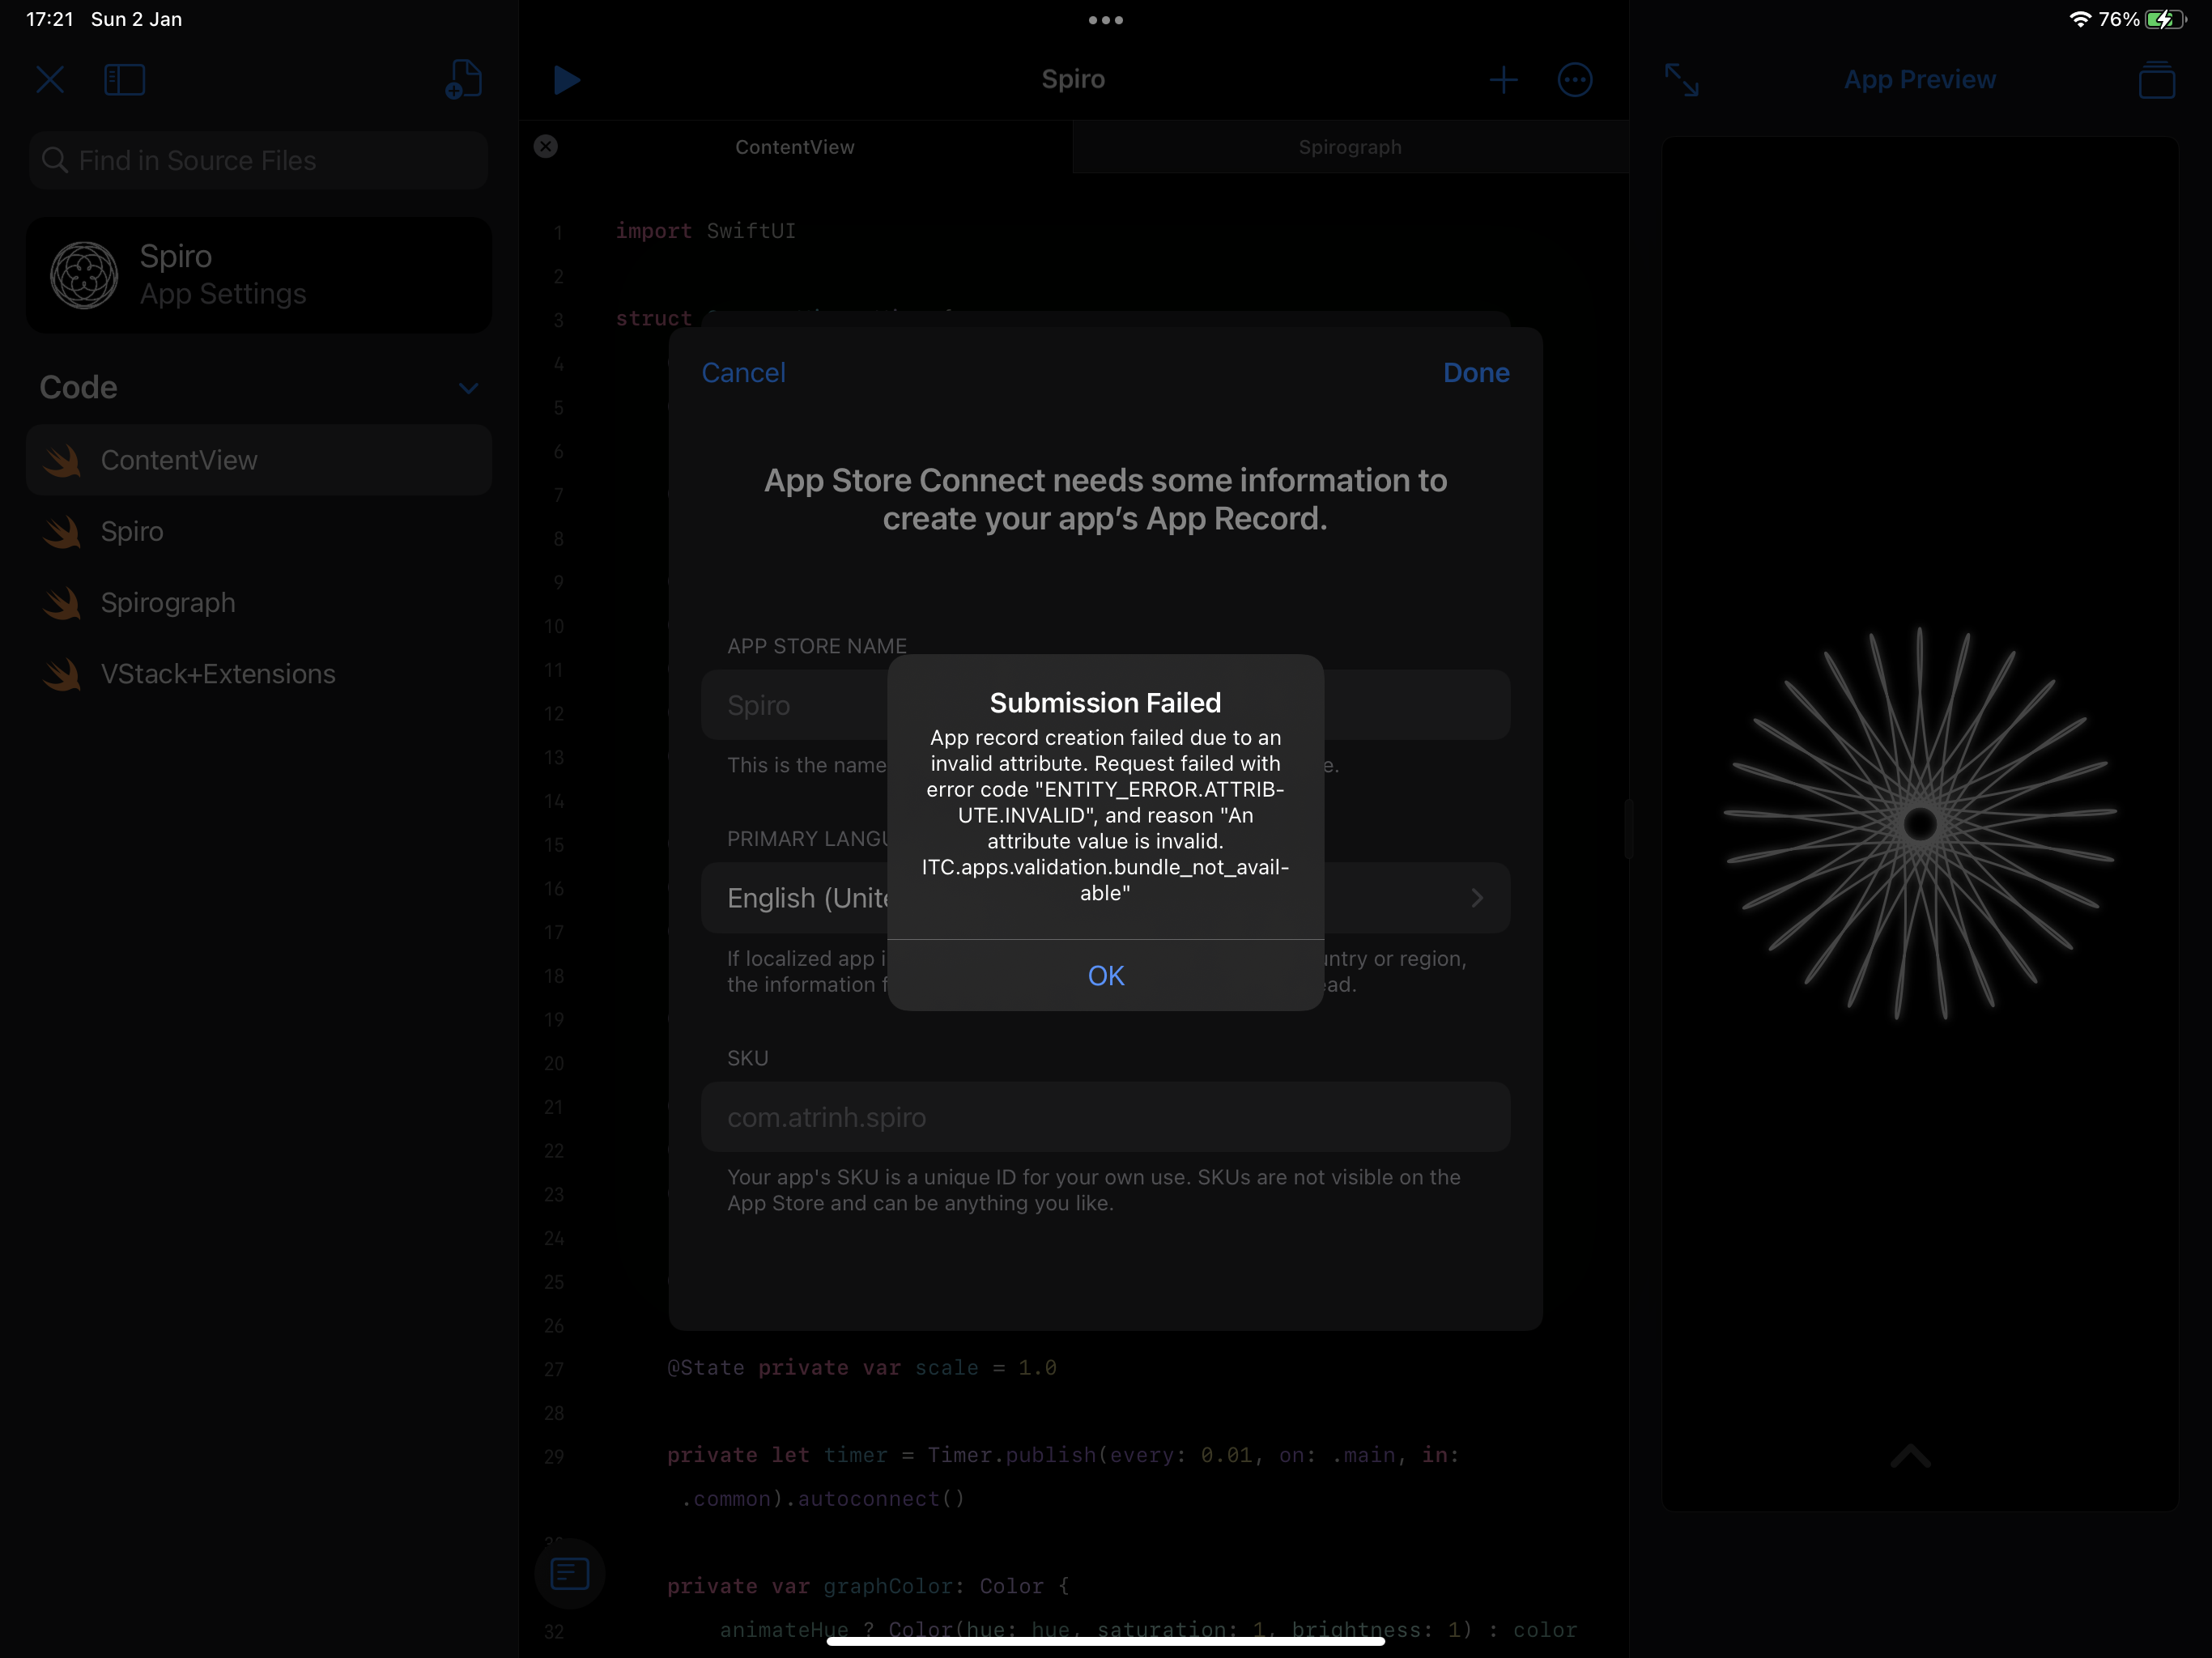The height and width of the screenshot is (1658, 2212).
Task: Toggle the sidebar panel icon
Action: coord(125,80)
